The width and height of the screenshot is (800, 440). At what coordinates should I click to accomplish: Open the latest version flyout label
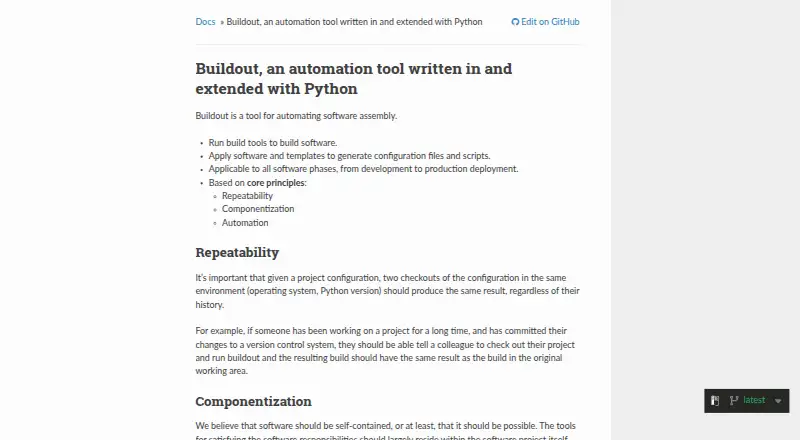[x=754, y=400]
